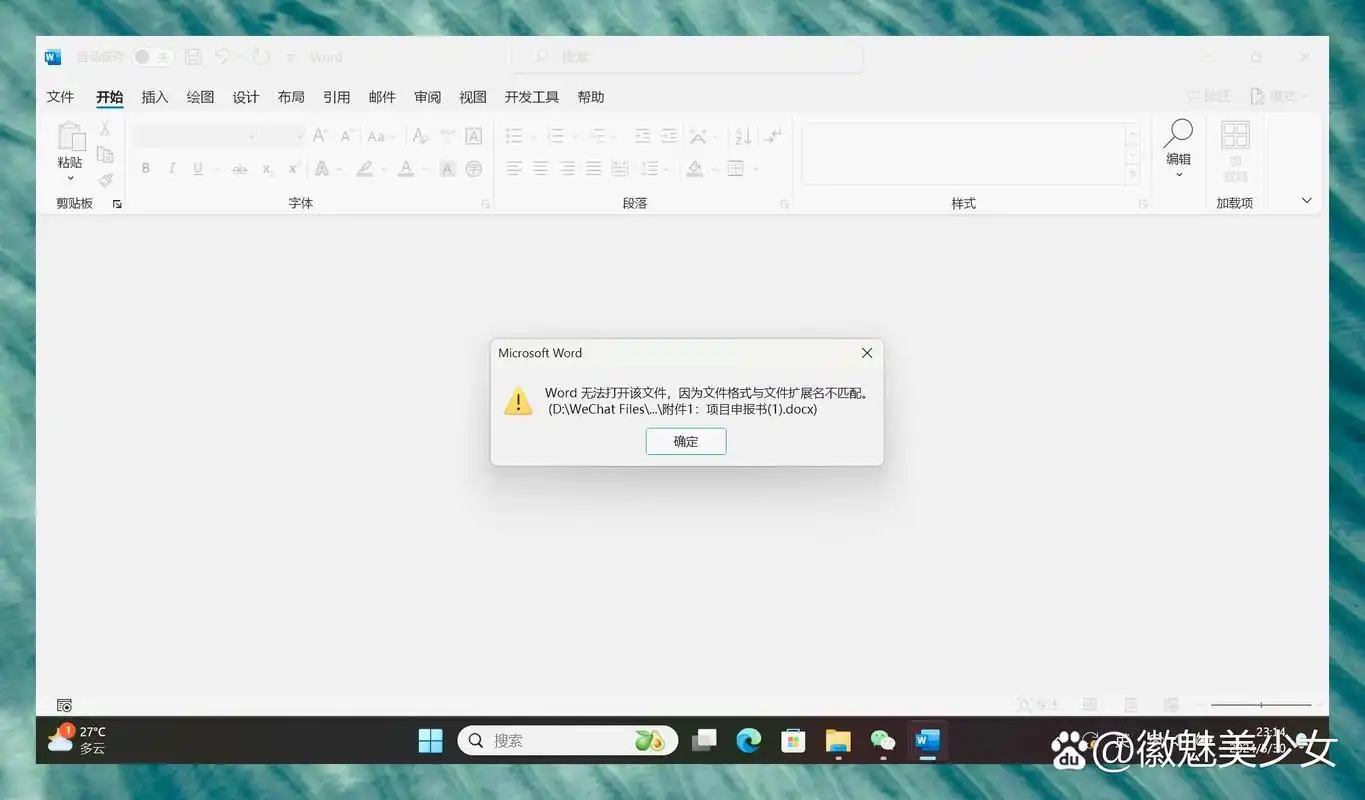The width and height of the screenshot is (1365, 800).
Task: Collapse the ribbon using the right-edge chevron
Action: pos(1306,201)
